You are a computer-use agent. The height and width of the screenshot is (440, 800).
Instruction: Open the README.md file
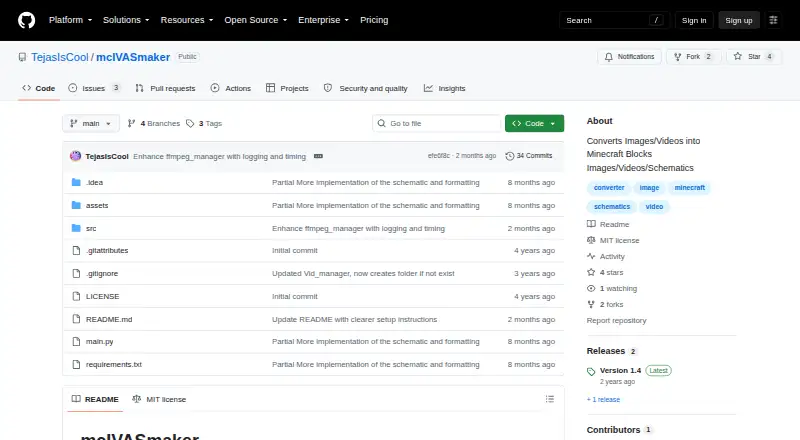[x=109, y=320]
